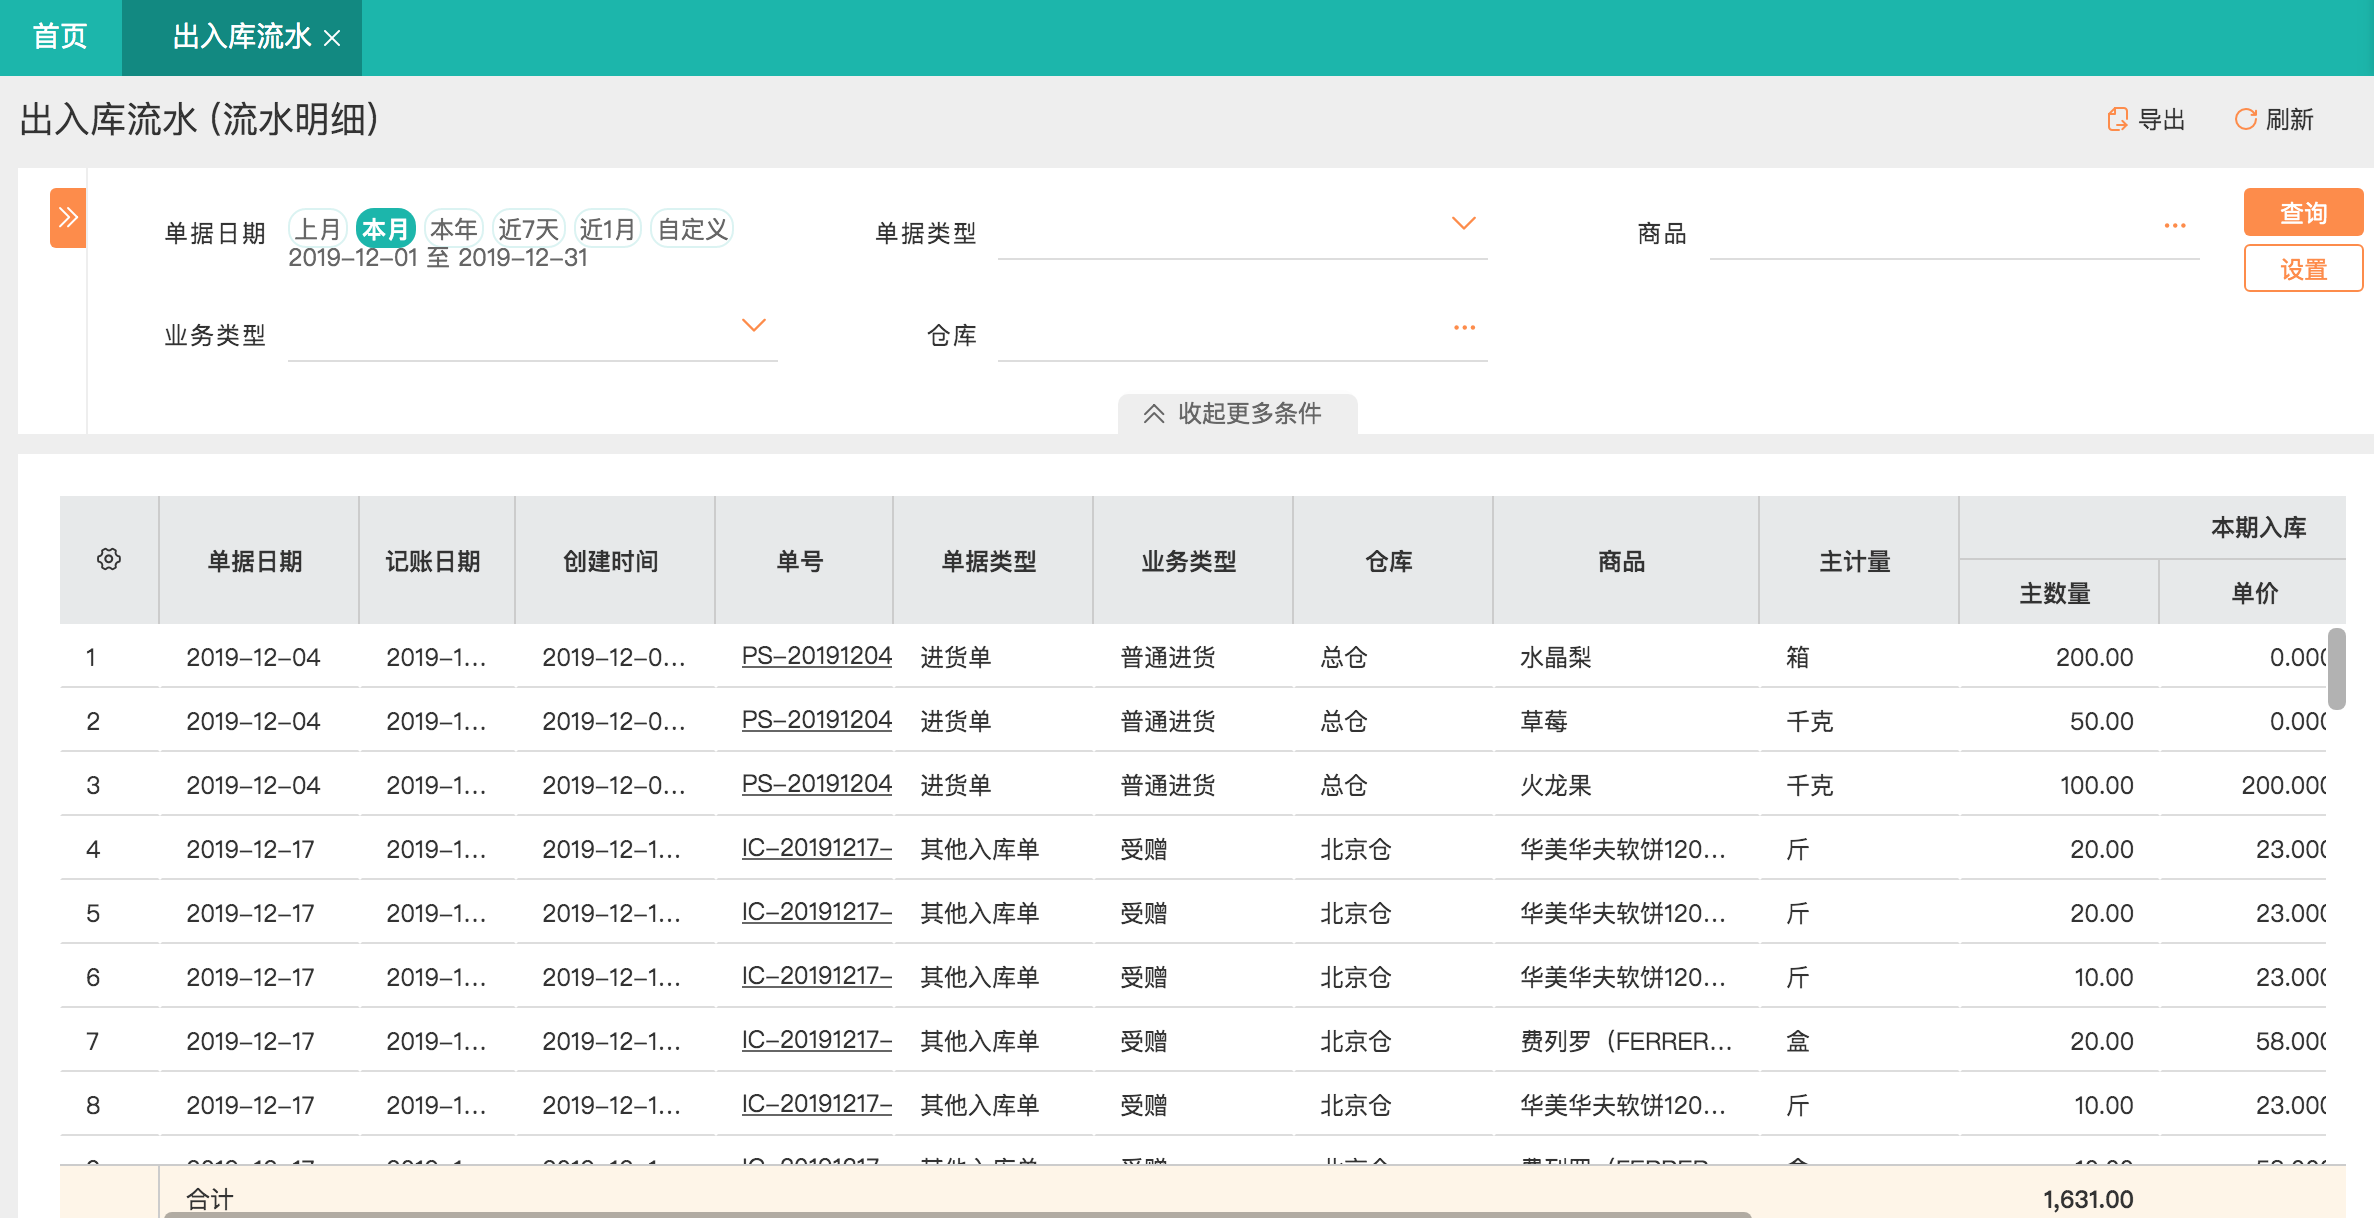Collapse the filter panel with 收起更多条件
The width and height of the screenshot is (2374, 1218).
click(1237, 413)
